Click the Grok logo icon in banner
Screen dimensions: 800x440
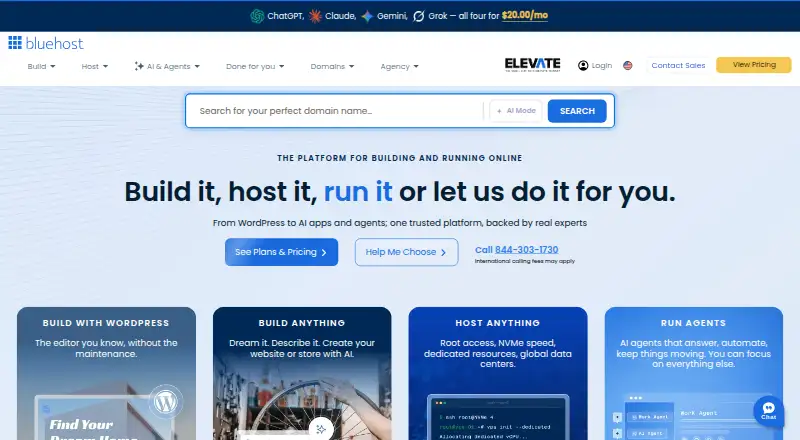pyautogui.click(x=418, y=16)
